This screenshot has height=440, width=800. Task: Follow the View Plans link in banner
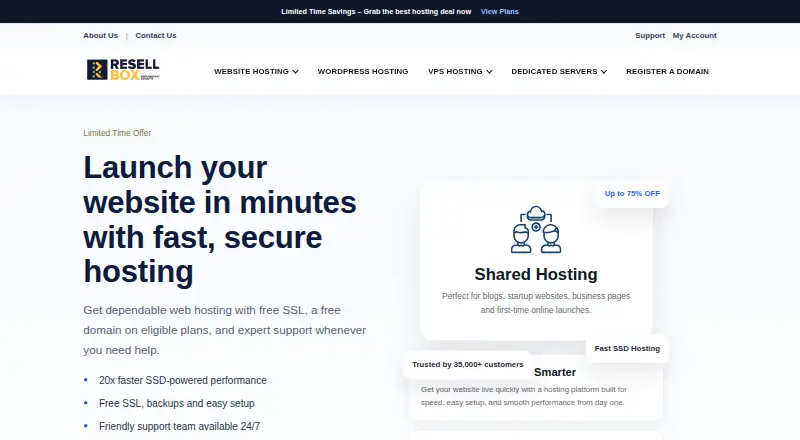[499, 11]
